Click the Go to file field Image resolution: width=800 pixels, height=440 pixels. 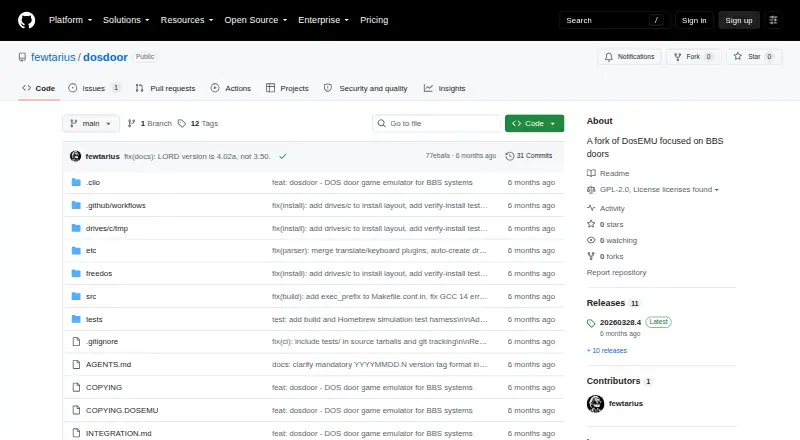click(x=437, y=124)
